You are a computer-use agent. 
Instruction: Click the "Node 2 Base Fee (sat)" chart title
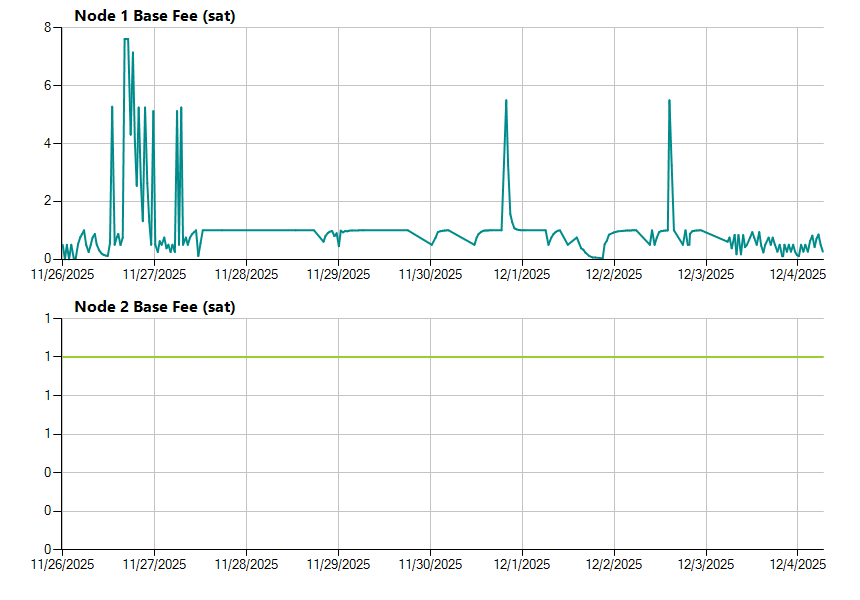click(x=154, y=306)
